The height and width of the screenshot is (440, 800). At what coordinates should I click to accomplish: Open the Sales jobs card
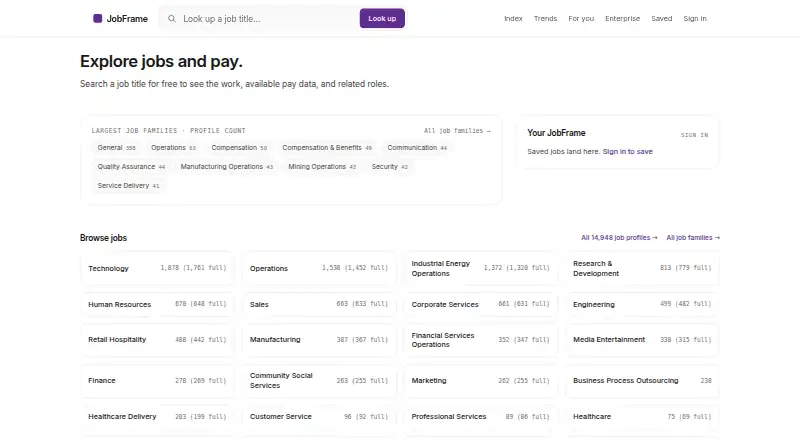coord(319,304)
